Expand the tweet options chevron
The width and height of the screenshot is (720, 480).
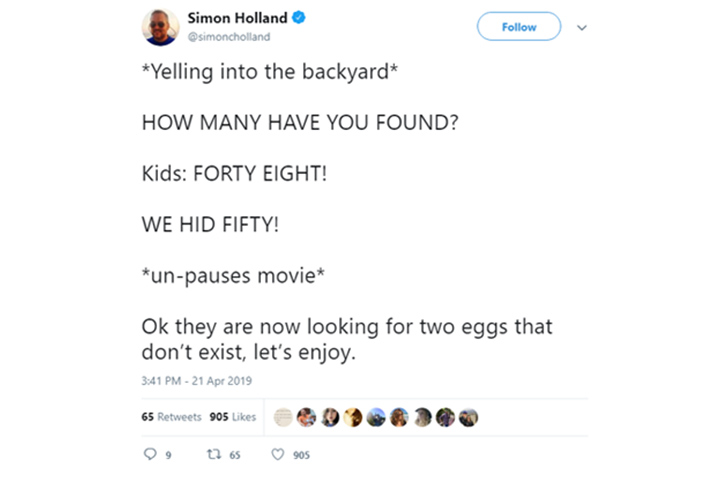(582, 28)
